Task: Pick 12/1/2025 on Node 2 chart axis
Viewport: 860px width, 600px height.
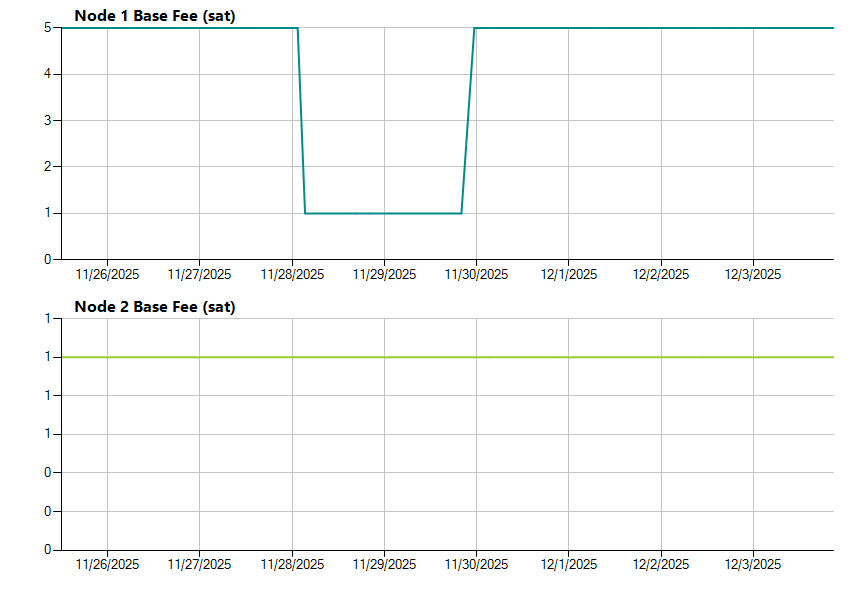Action: [x=568, y=564]
